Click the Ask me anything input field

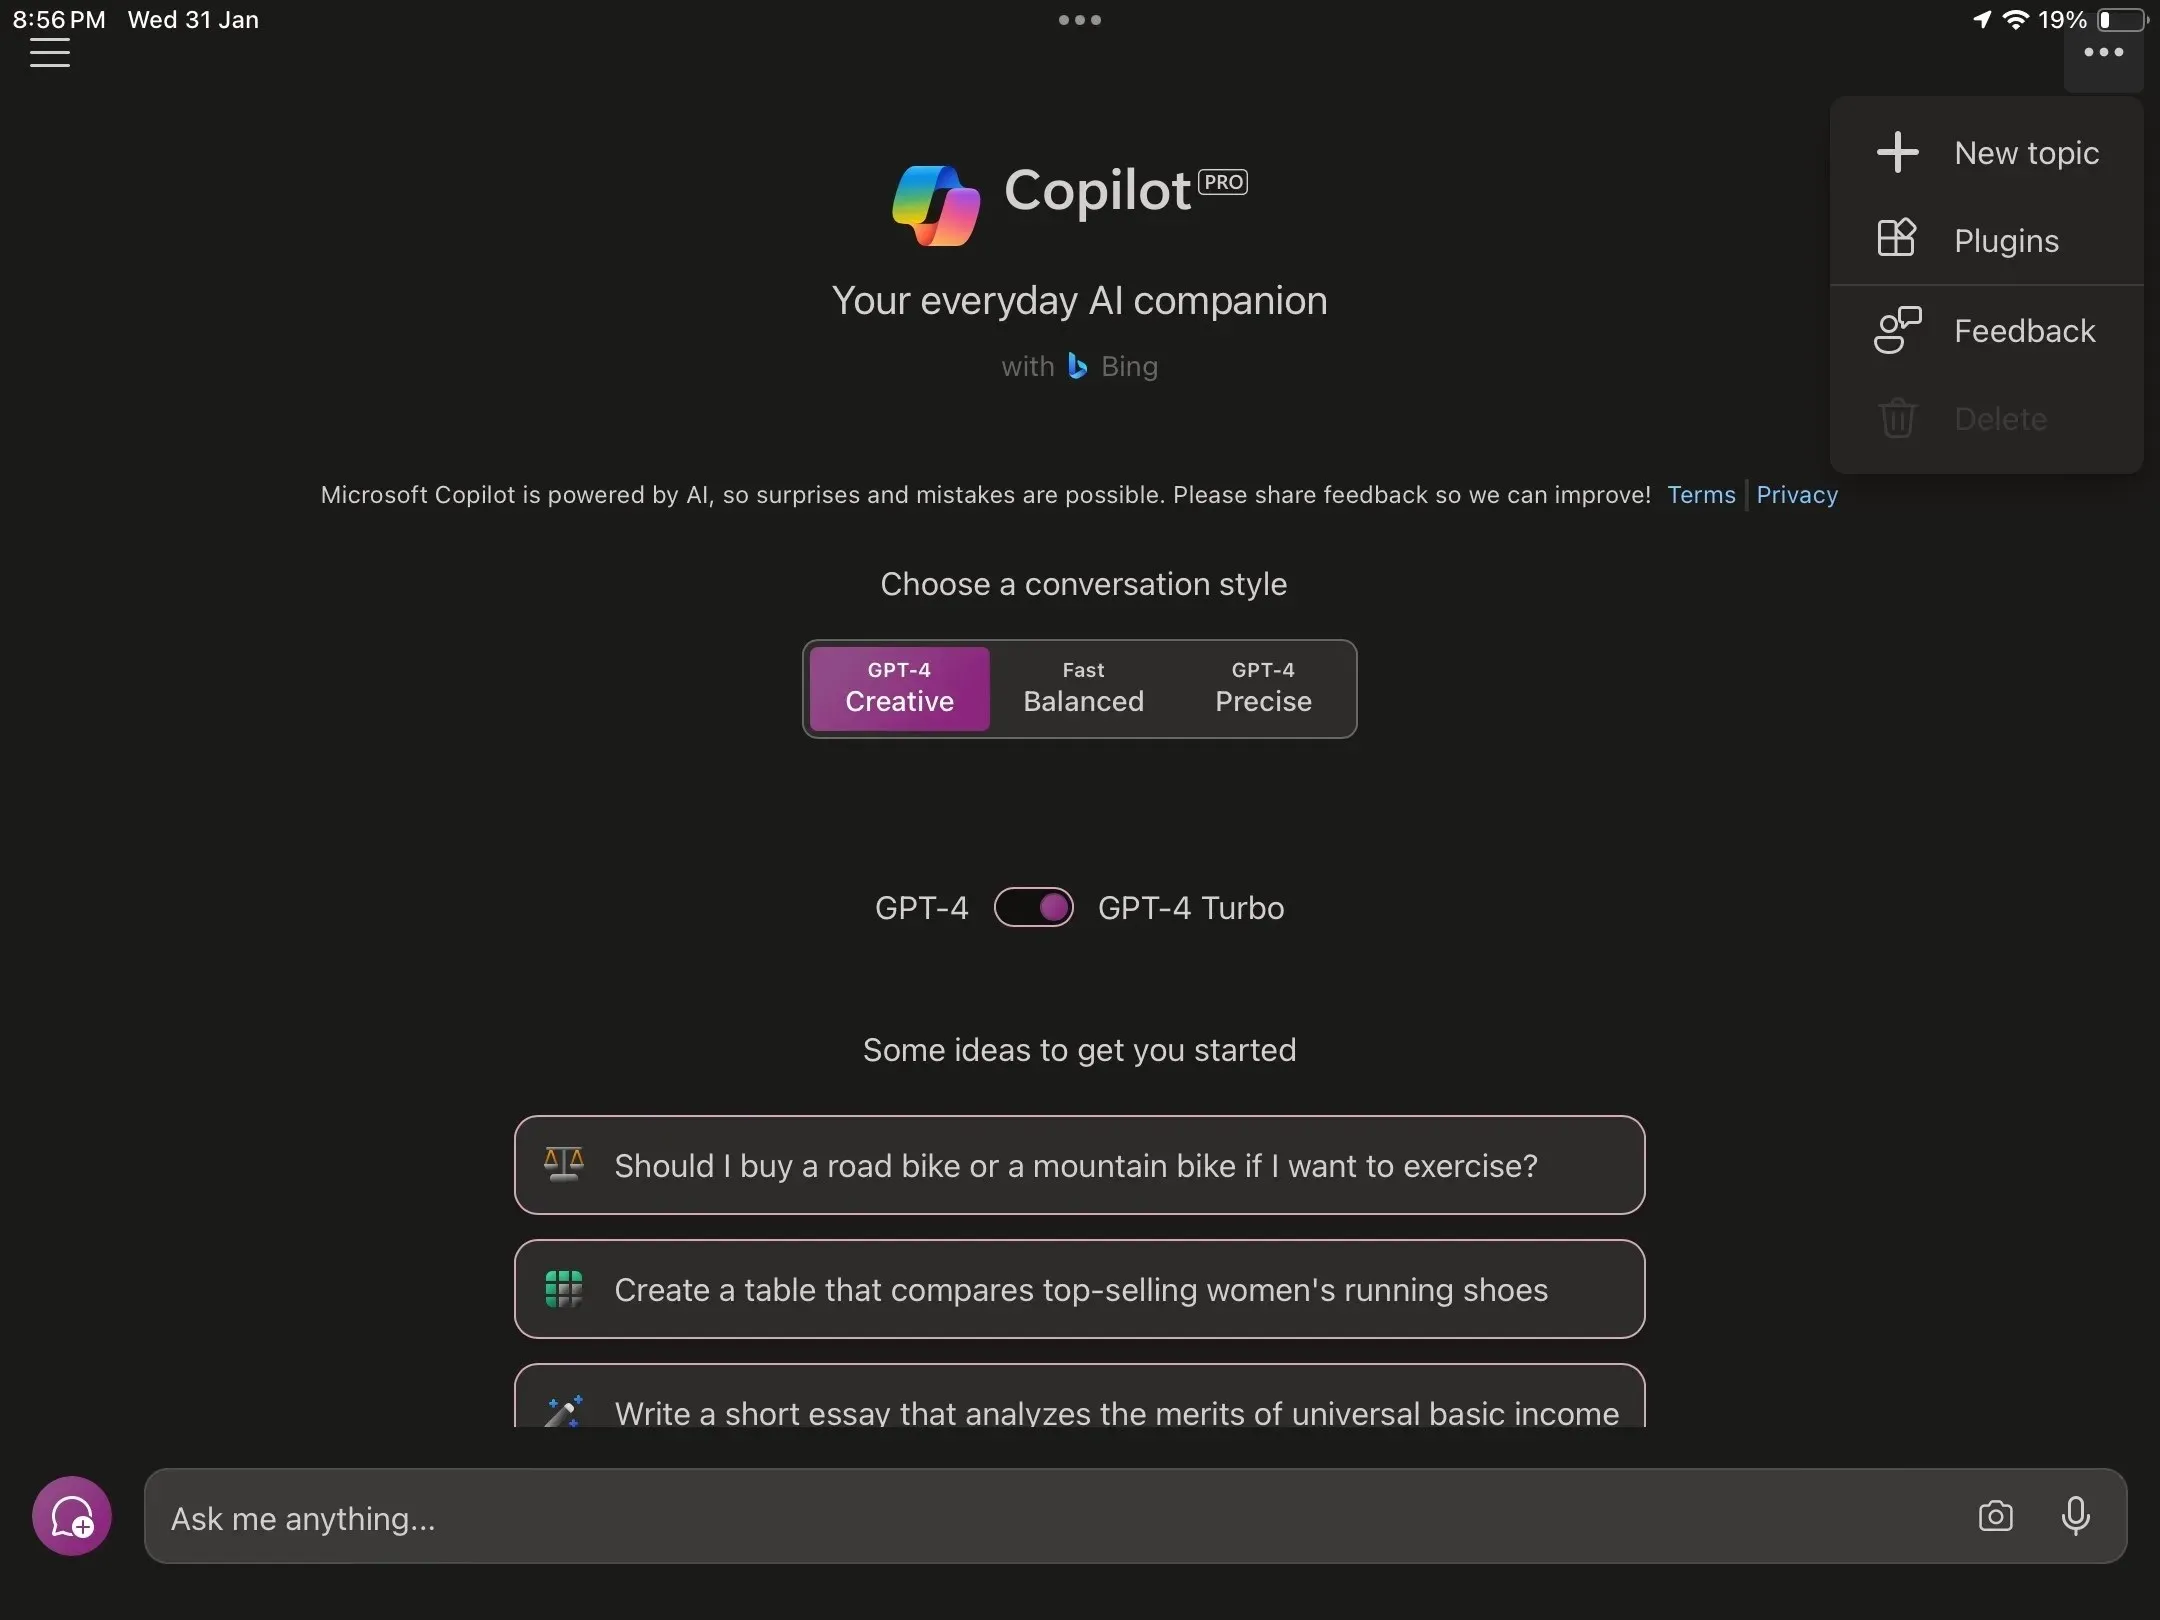pos(1136,1516)
